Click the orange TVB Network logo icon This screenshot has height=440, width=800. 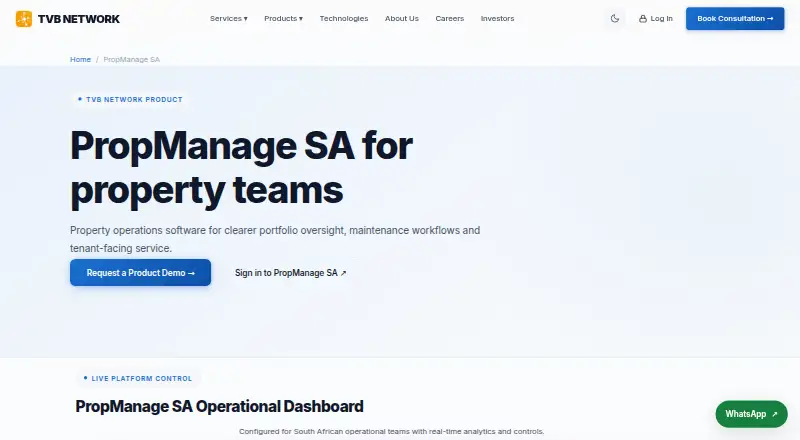click(x=23, y=19)
